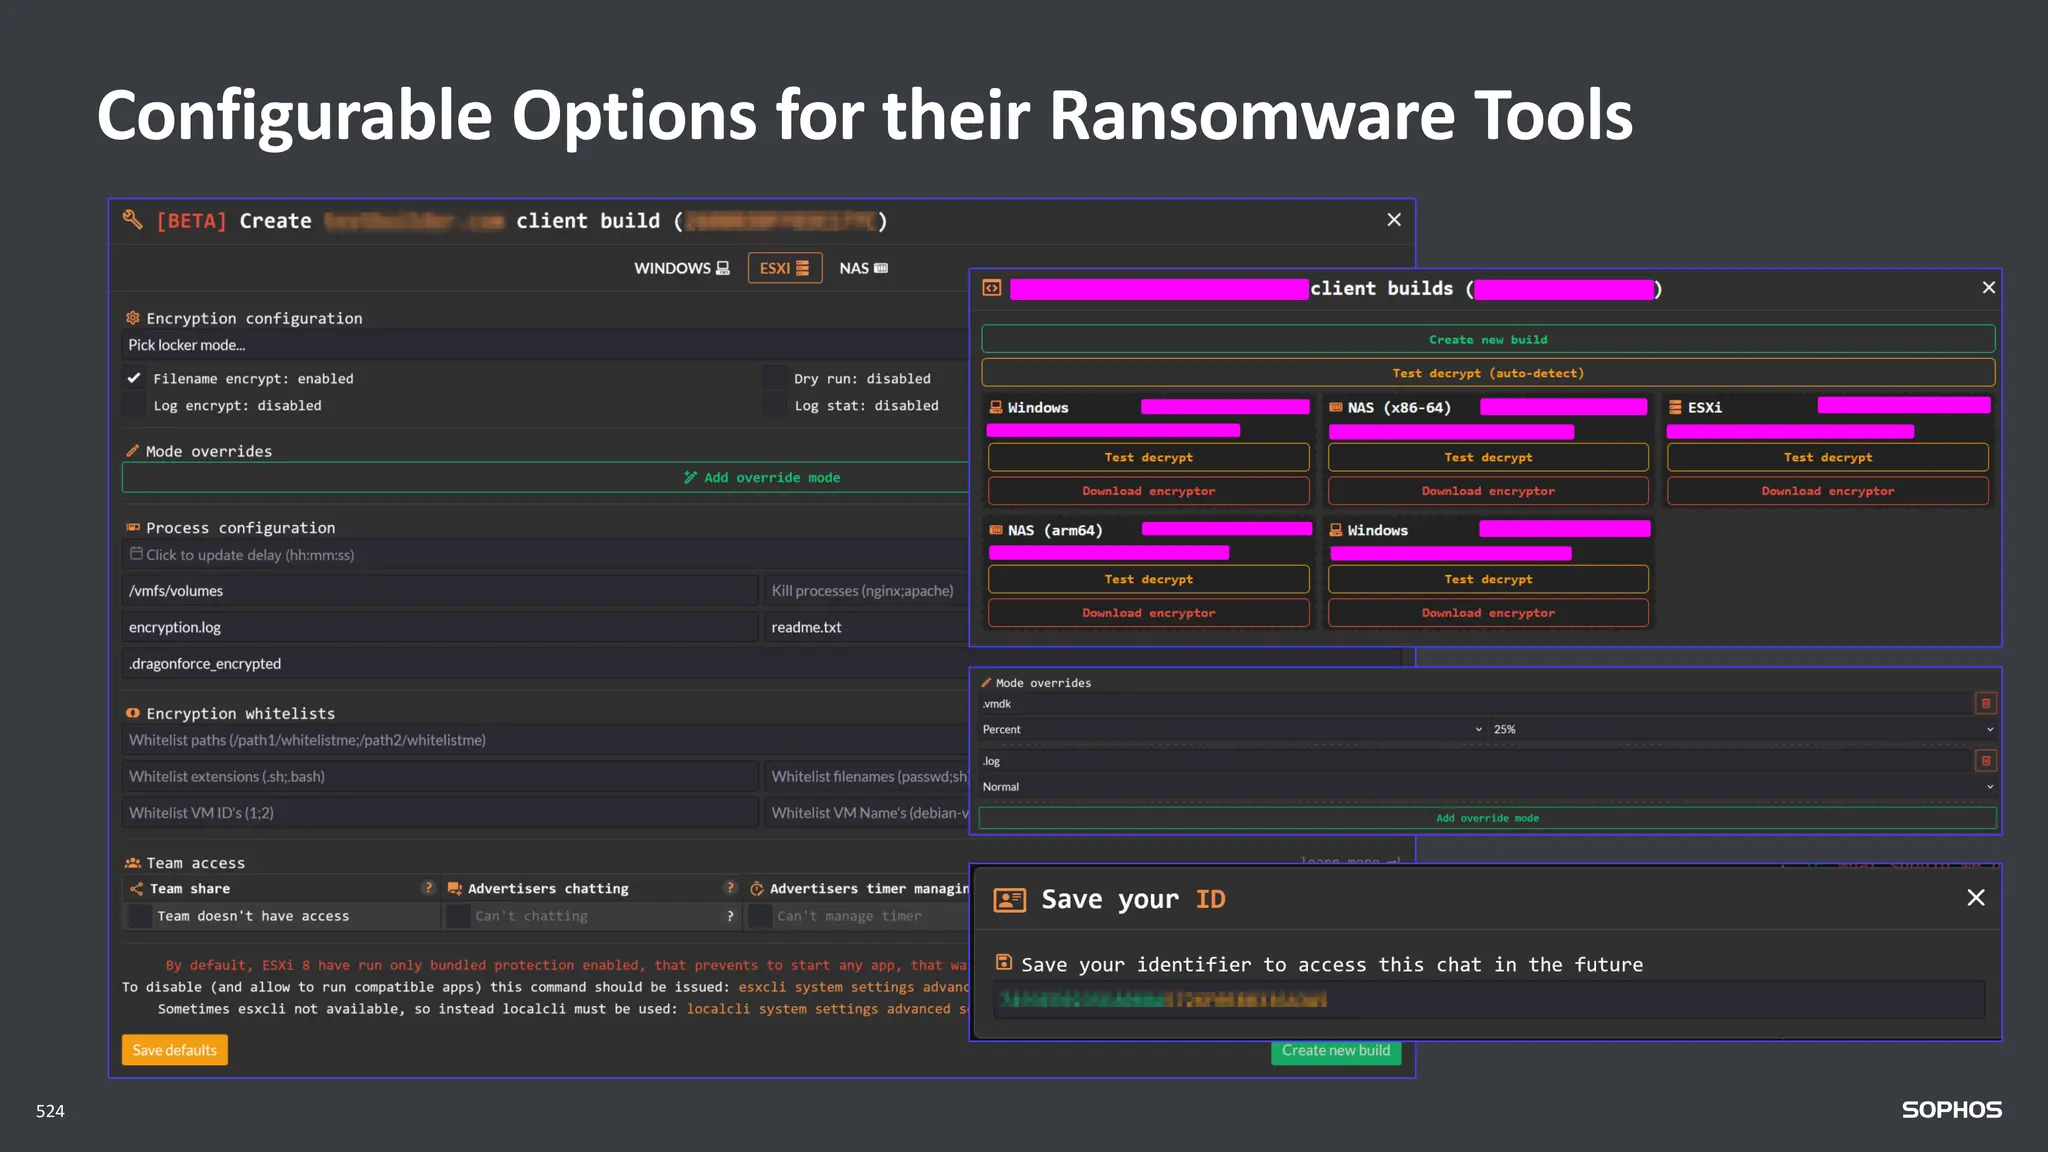Viewport: 2048px width, 1152px height.
Task: Click the gear icon next to Encryption configuration
Action: [133, 318]
